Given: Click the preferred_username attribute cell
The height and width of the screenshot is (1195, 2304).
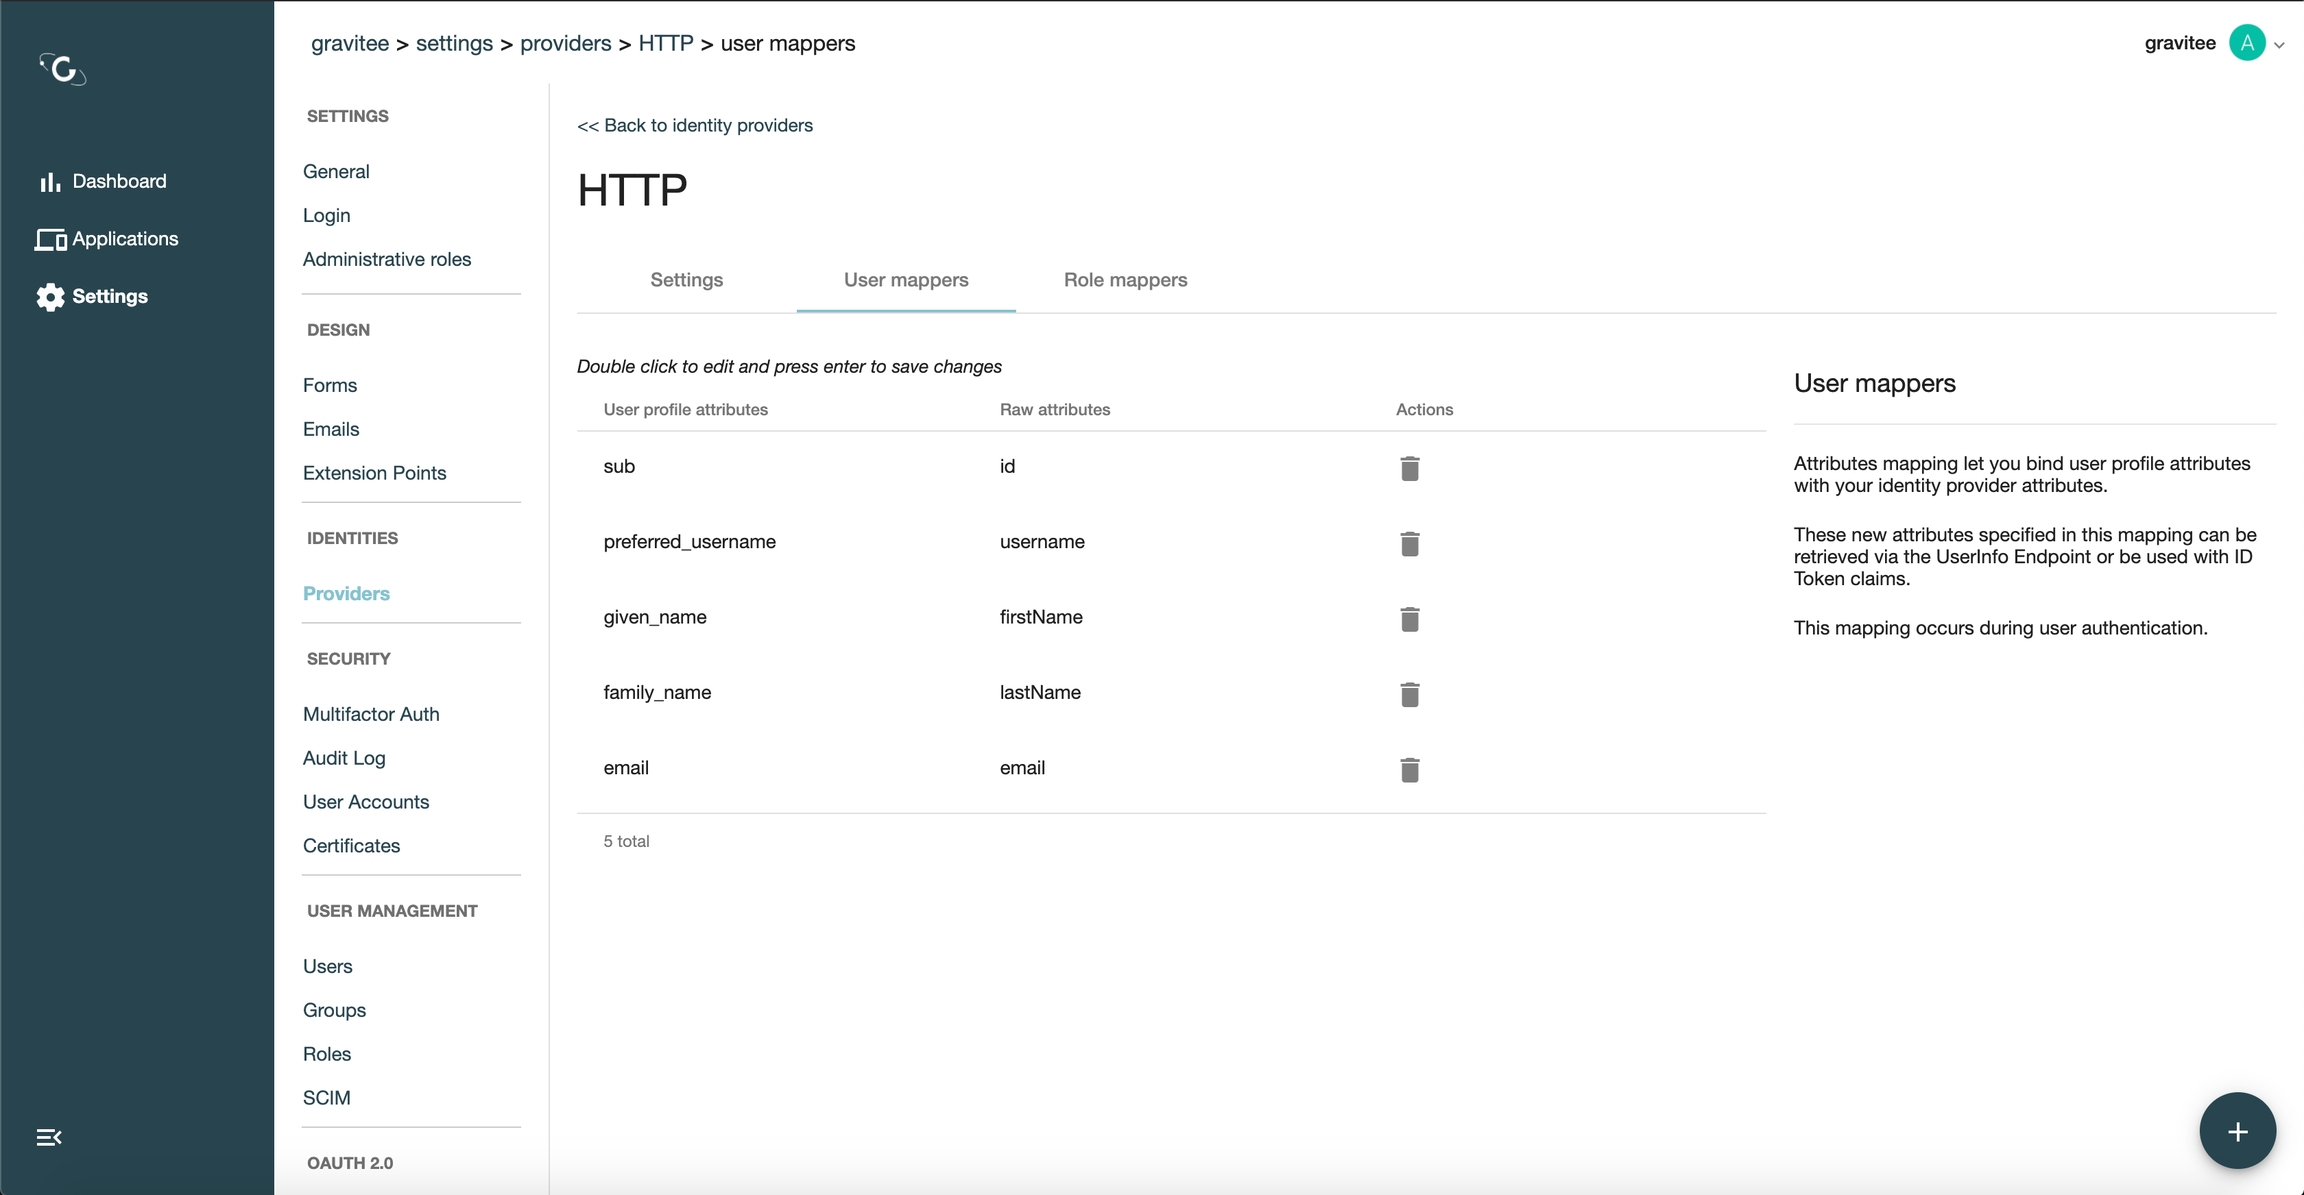Looking at the screenshot, I should (x=689, y=542).
